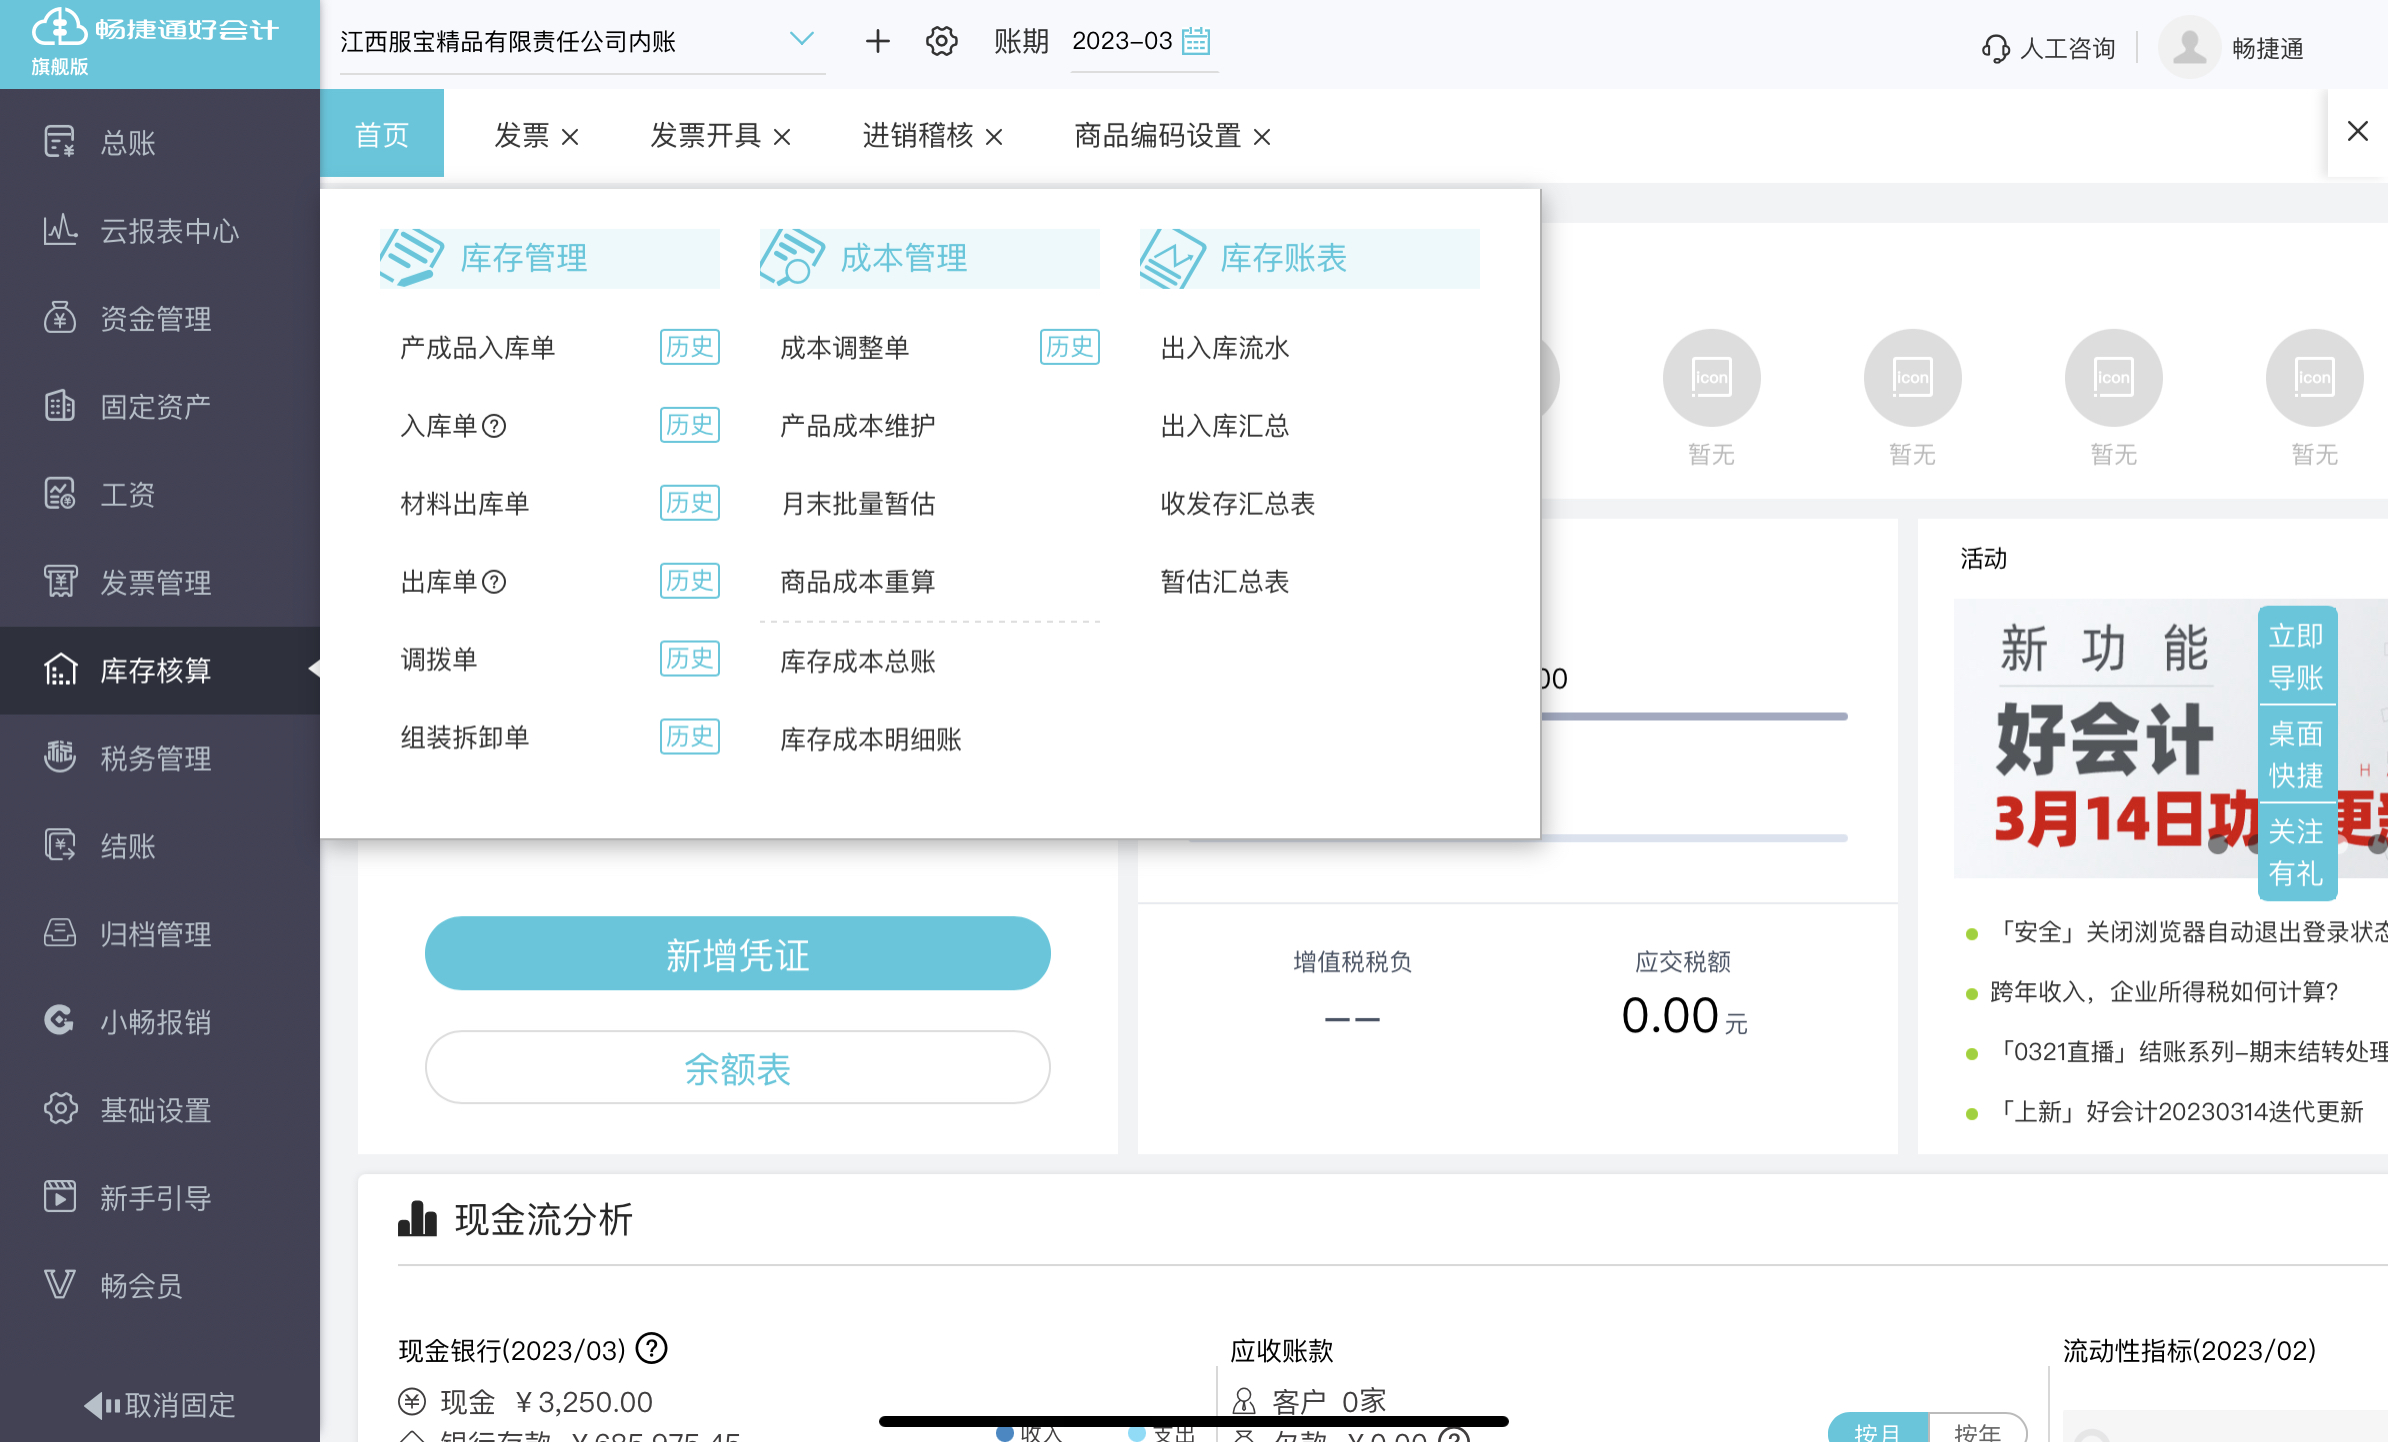The height and width of the screenshot is (1442, 2388).
Task: Close the 商品编码设置 tab
Action: point(1262,137)
